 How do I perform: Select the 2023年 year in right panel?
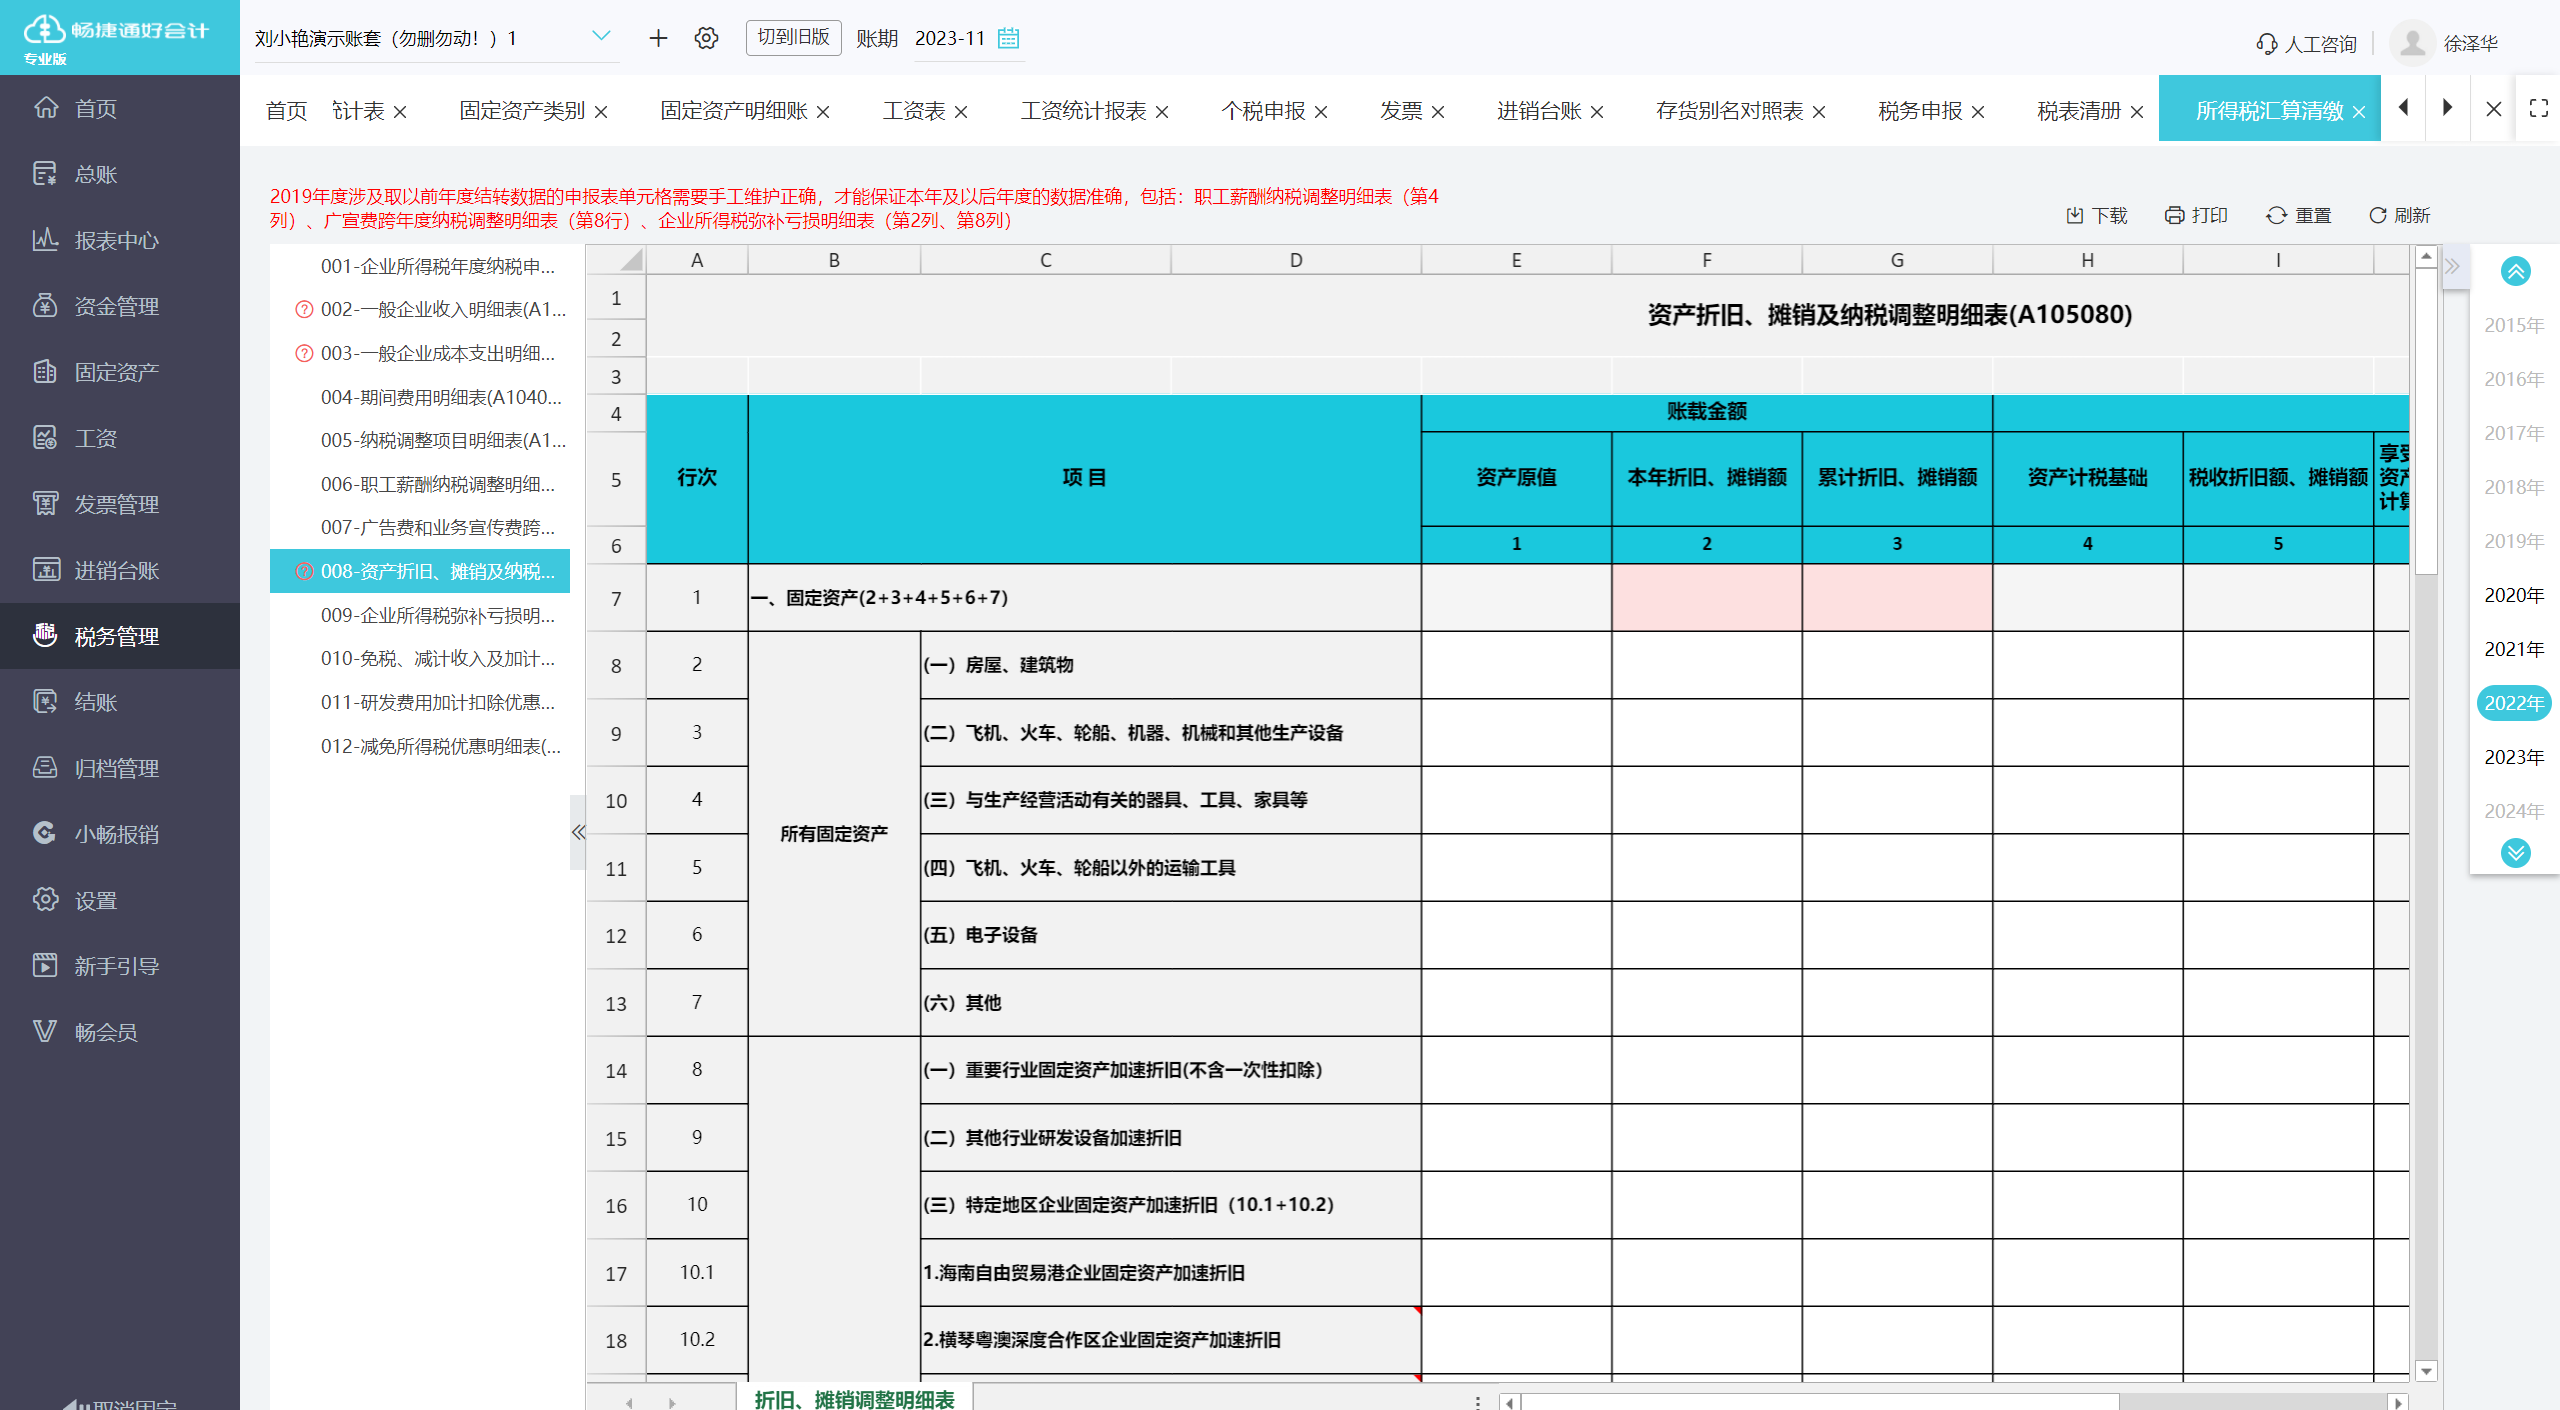point(2513,754)
